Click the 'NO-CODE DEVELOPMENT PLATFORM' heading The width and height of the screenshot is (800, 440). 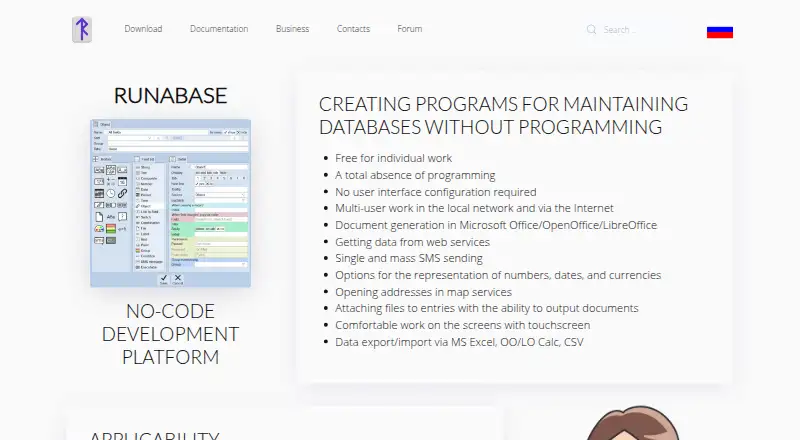170,334
